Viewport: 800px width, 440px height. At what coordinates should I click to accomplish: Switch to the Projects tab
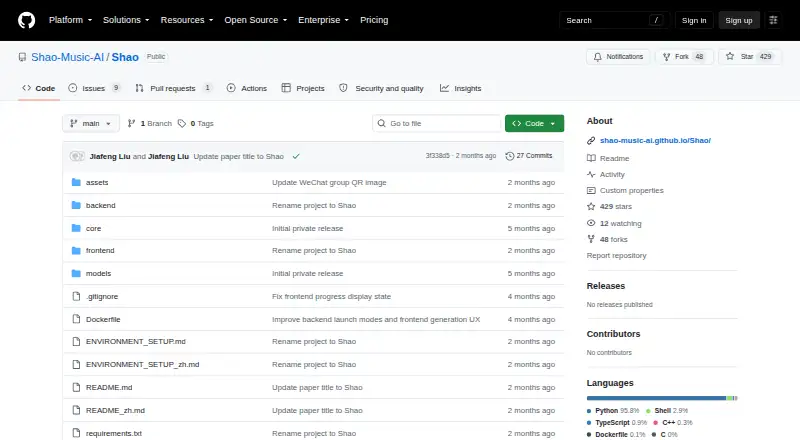[x=303, y=88]
